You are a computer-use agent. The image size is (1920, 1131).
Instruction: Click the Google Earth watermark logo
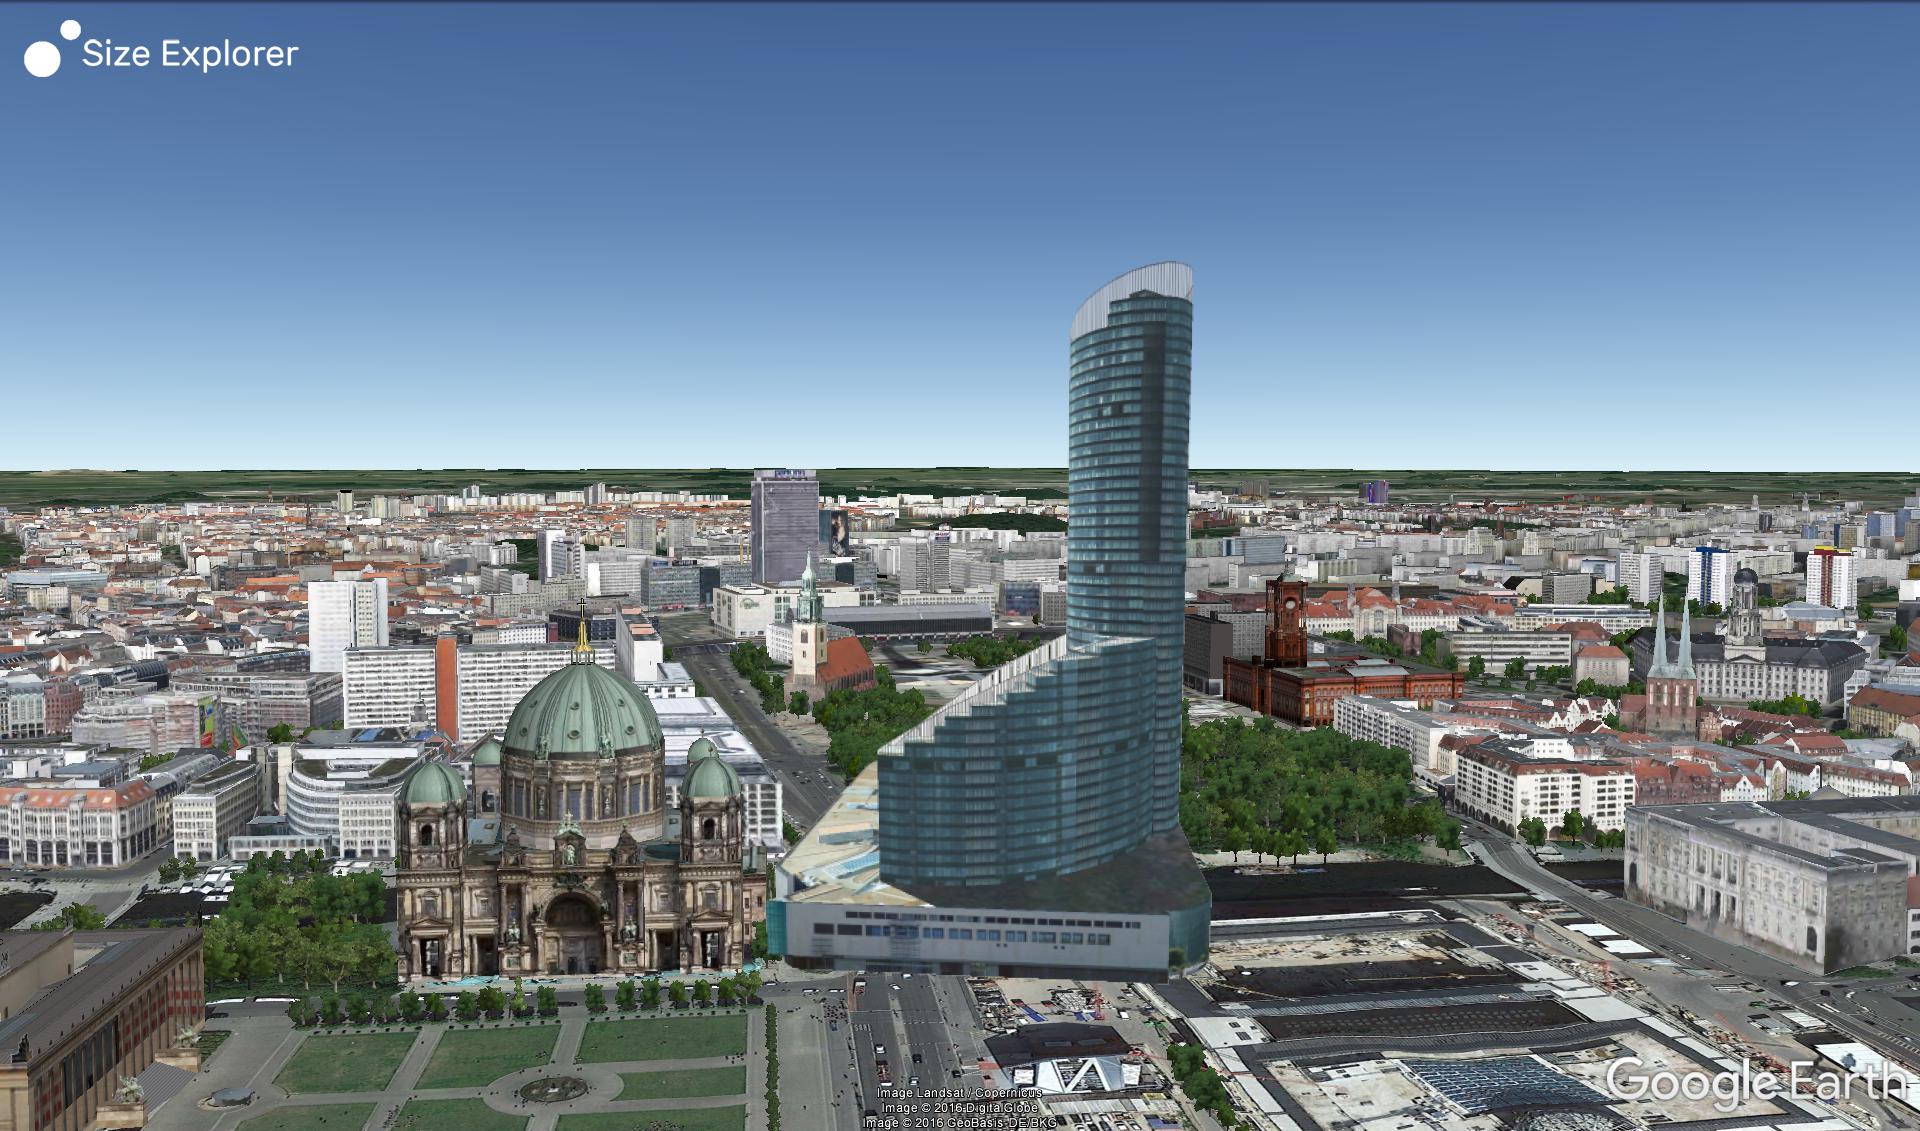point(1756,1083)
